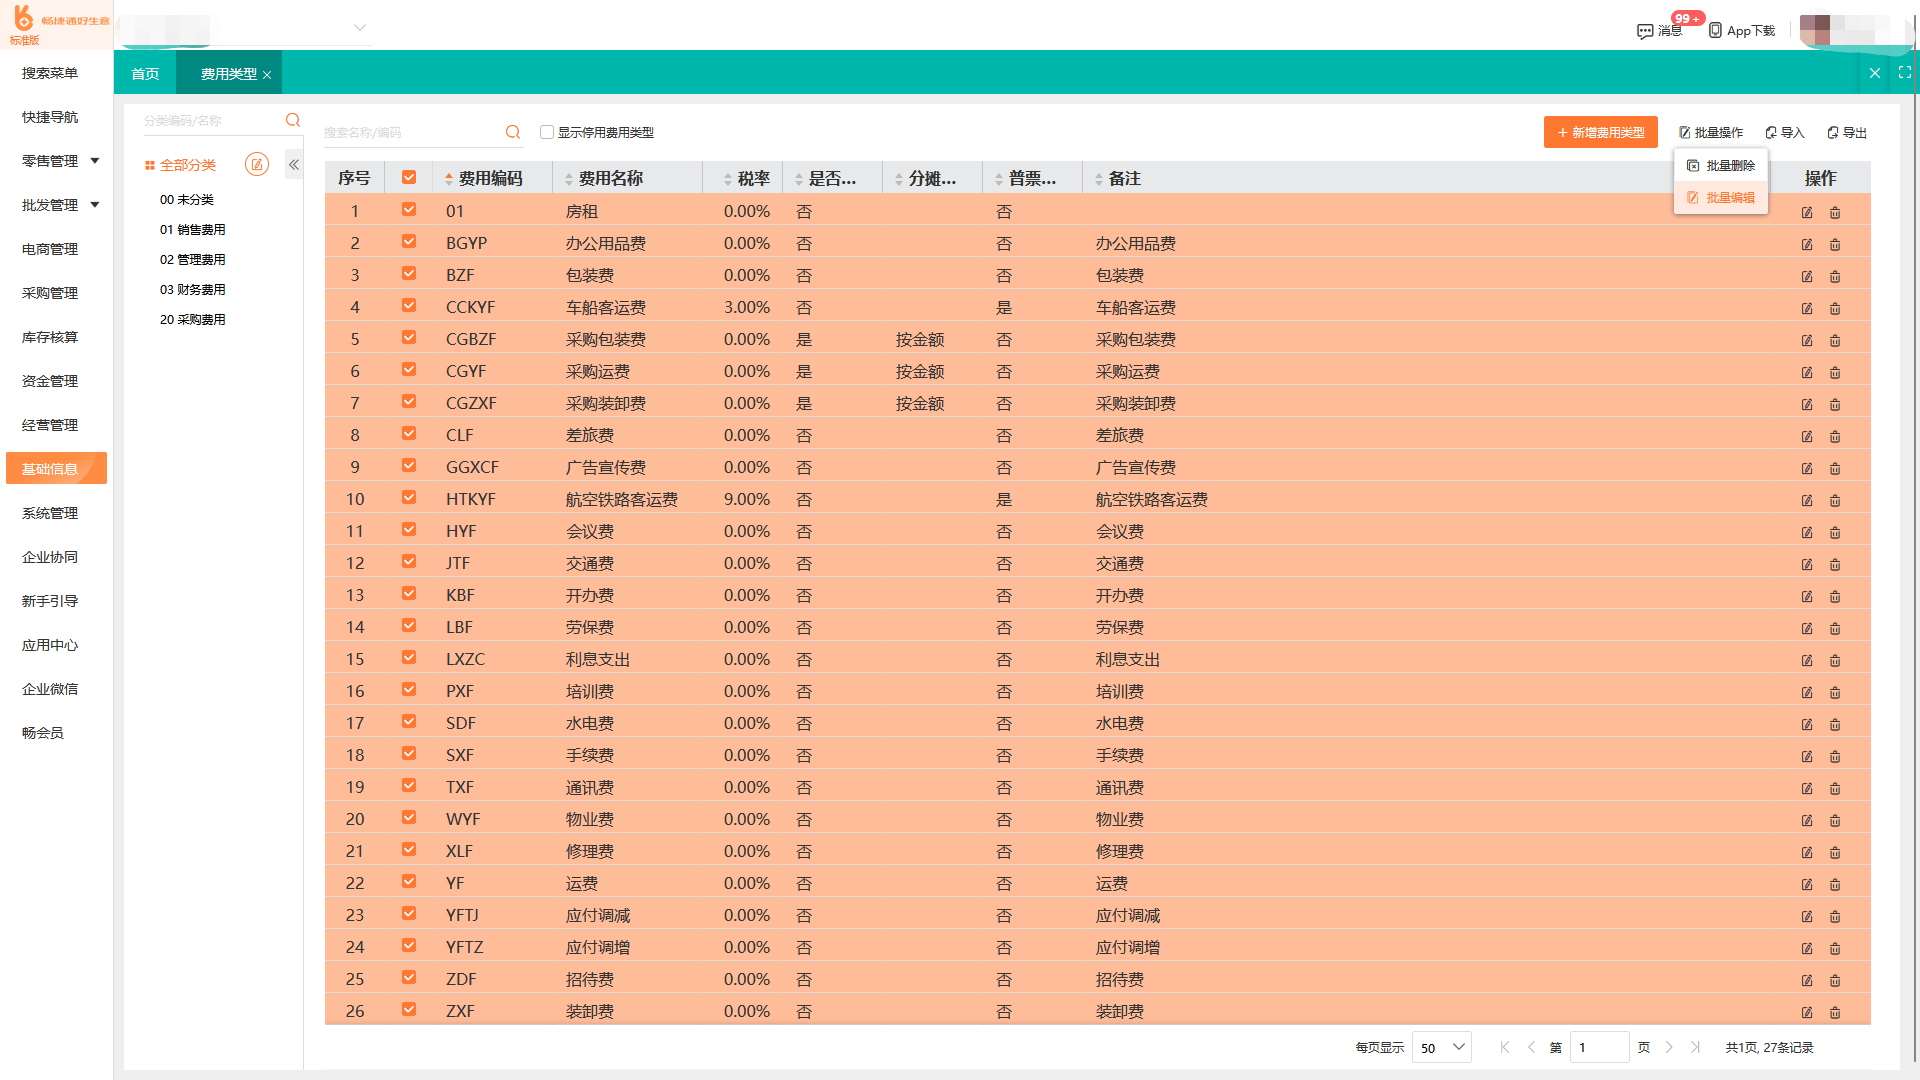This screenshot has width=1920, height=1080.
Task: Check the checkbox for row 4 CCKYF
Action: (x=409, y=306)
